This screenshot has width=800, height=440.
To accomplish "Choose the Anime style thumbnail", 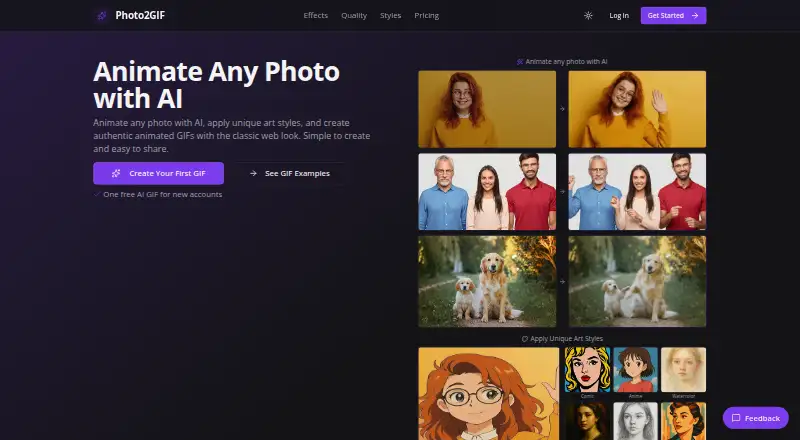I will 635,370.
